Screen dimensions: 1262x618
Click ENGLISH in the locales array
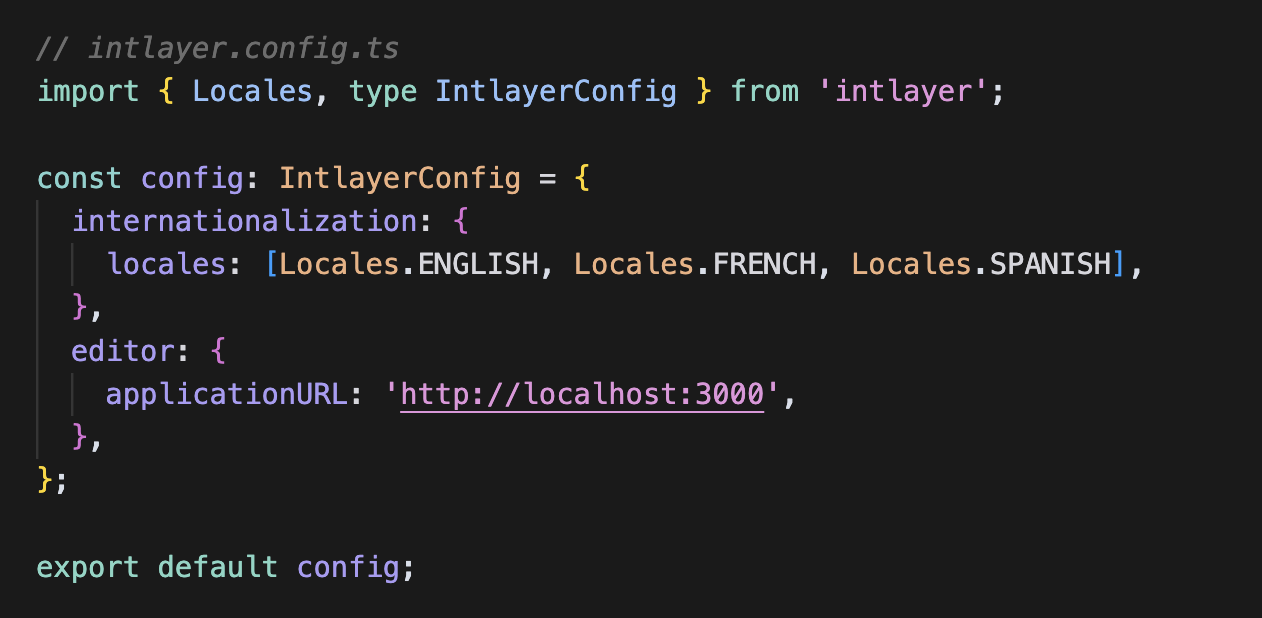[479, 263]
